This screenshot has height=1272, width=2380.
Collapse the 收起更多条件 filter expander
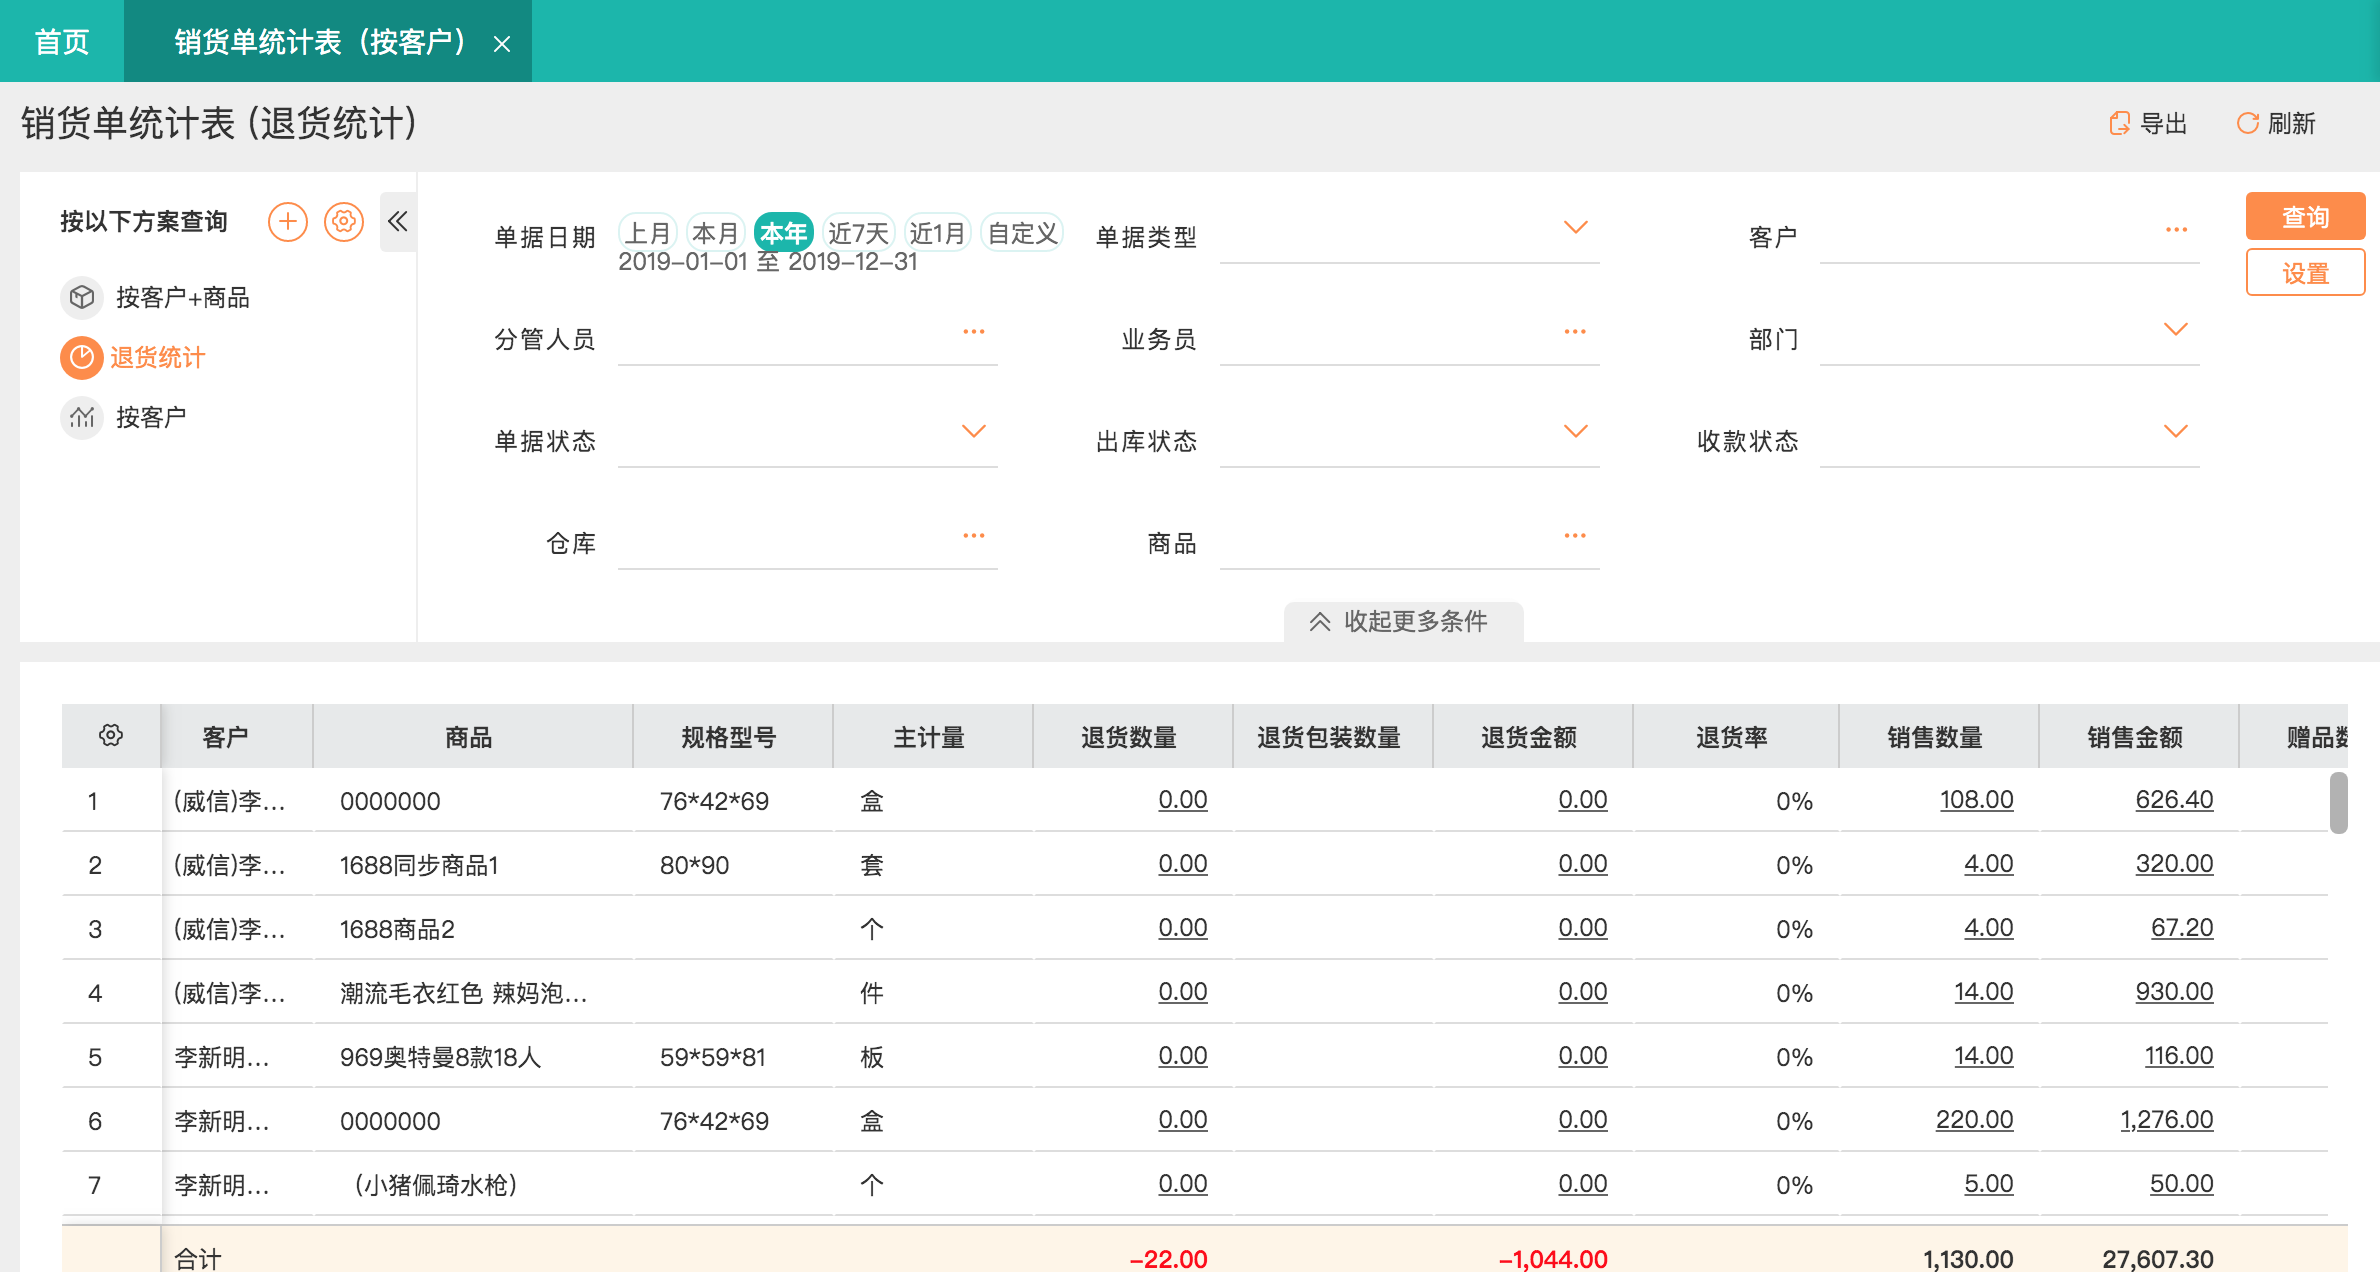click(1393, 619)
